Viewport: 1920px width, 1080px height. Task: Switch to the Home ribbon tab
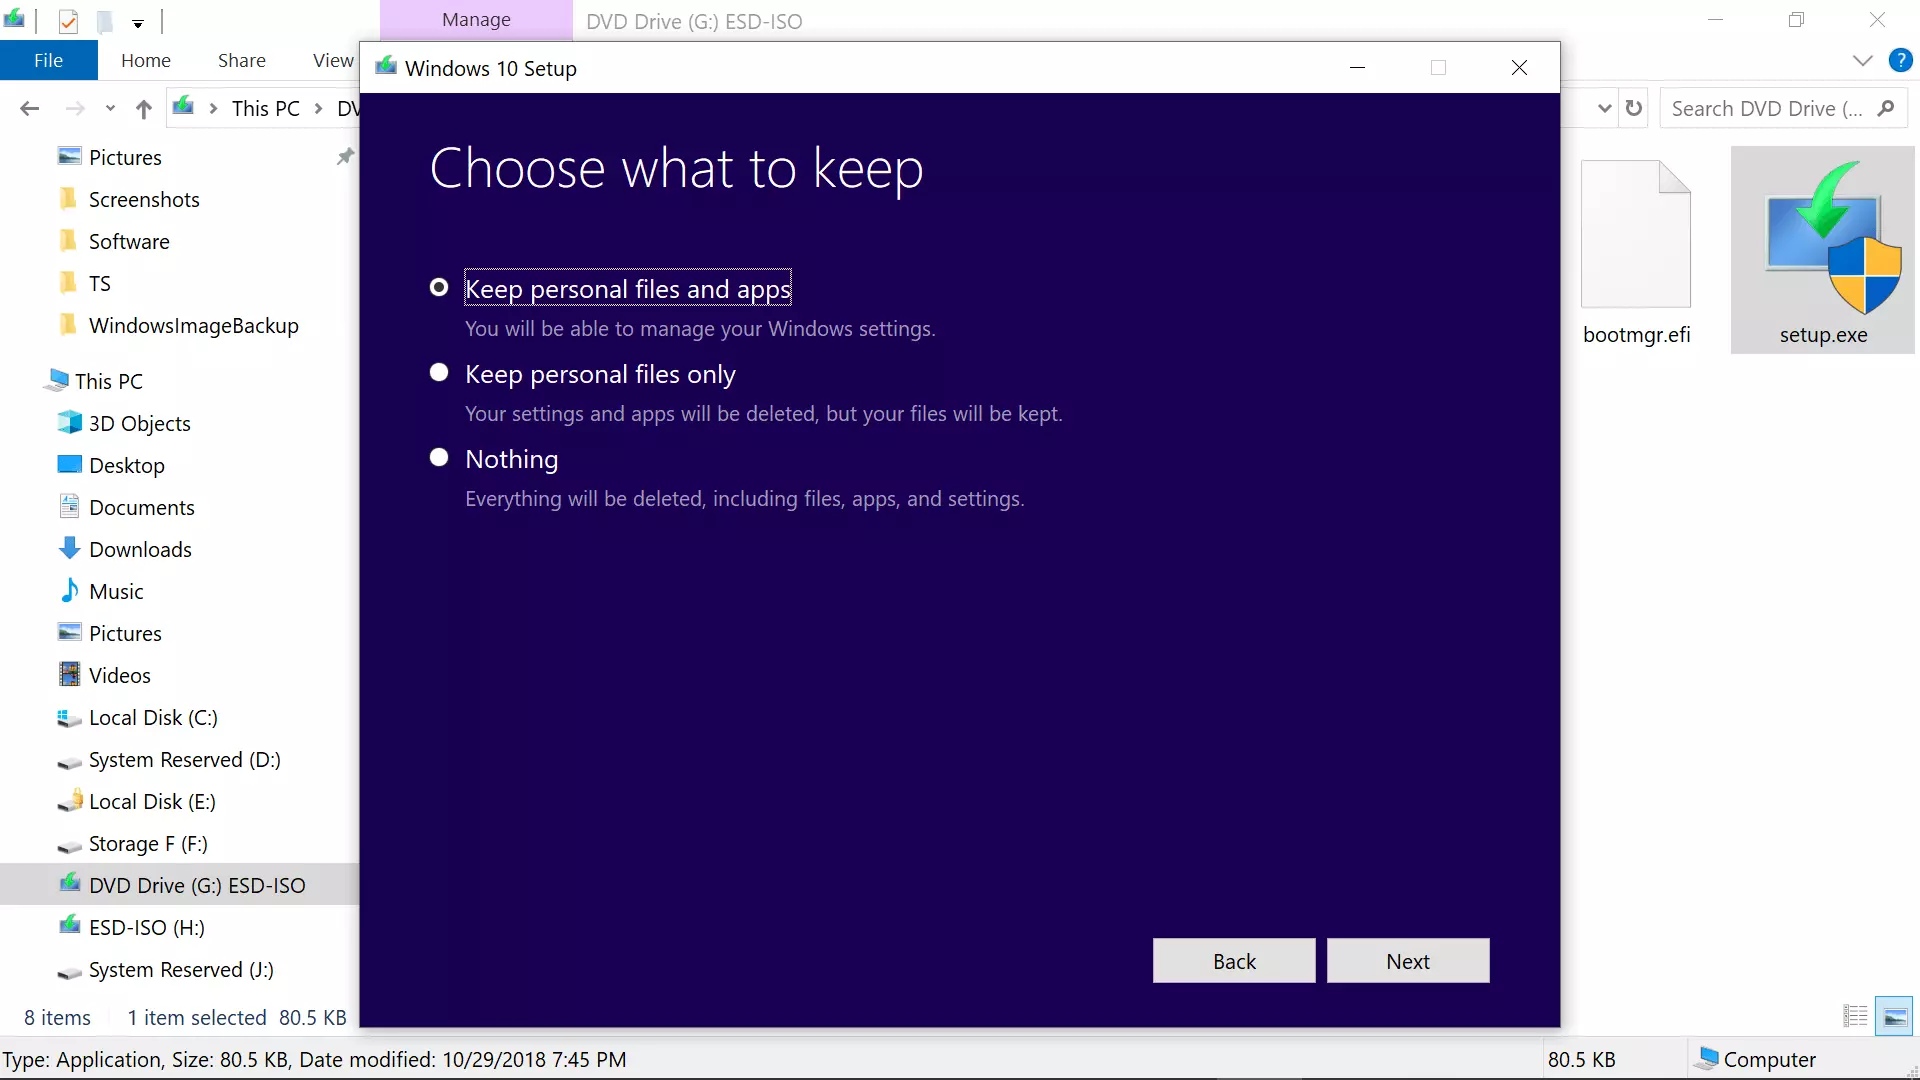(145, 59)
